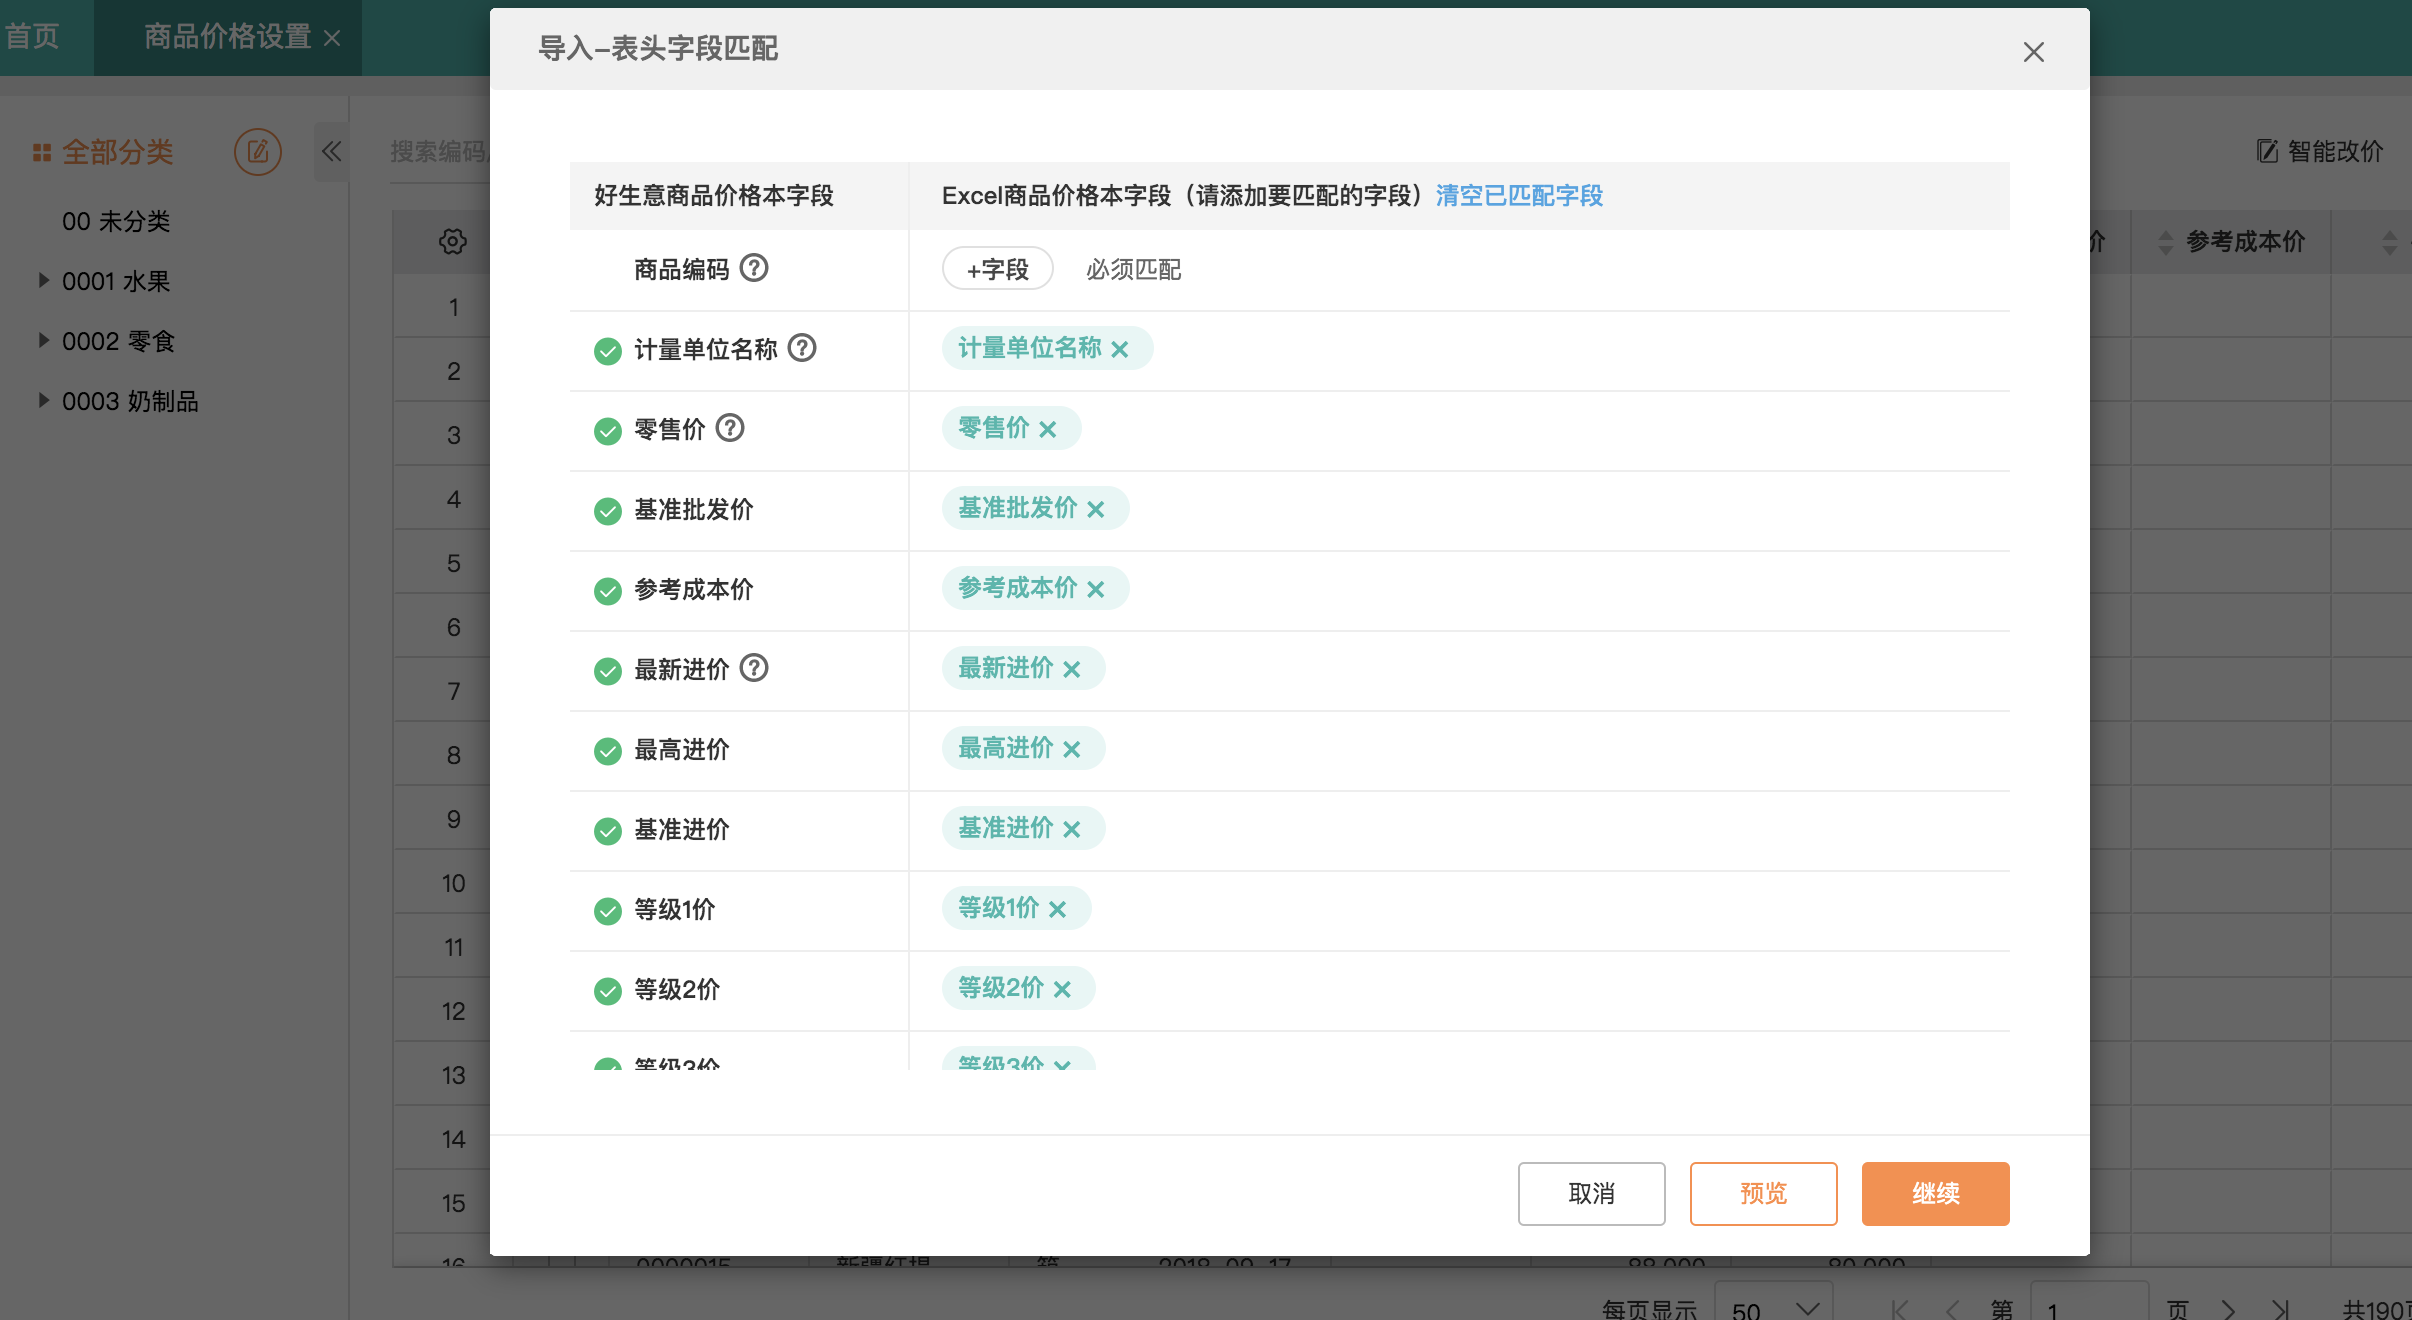Click 清空已匹配字段 link
Image resolution: width=2412 pixels, height=1320 pixels.
click(1518, 193)
